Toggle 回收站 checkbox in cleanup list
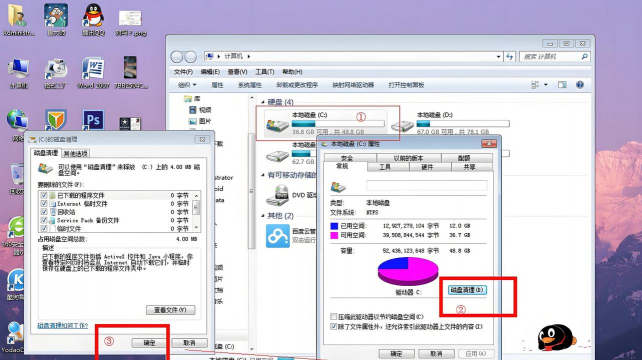Image resolution: width=642 pixels, height=360 pixels. 44,212
